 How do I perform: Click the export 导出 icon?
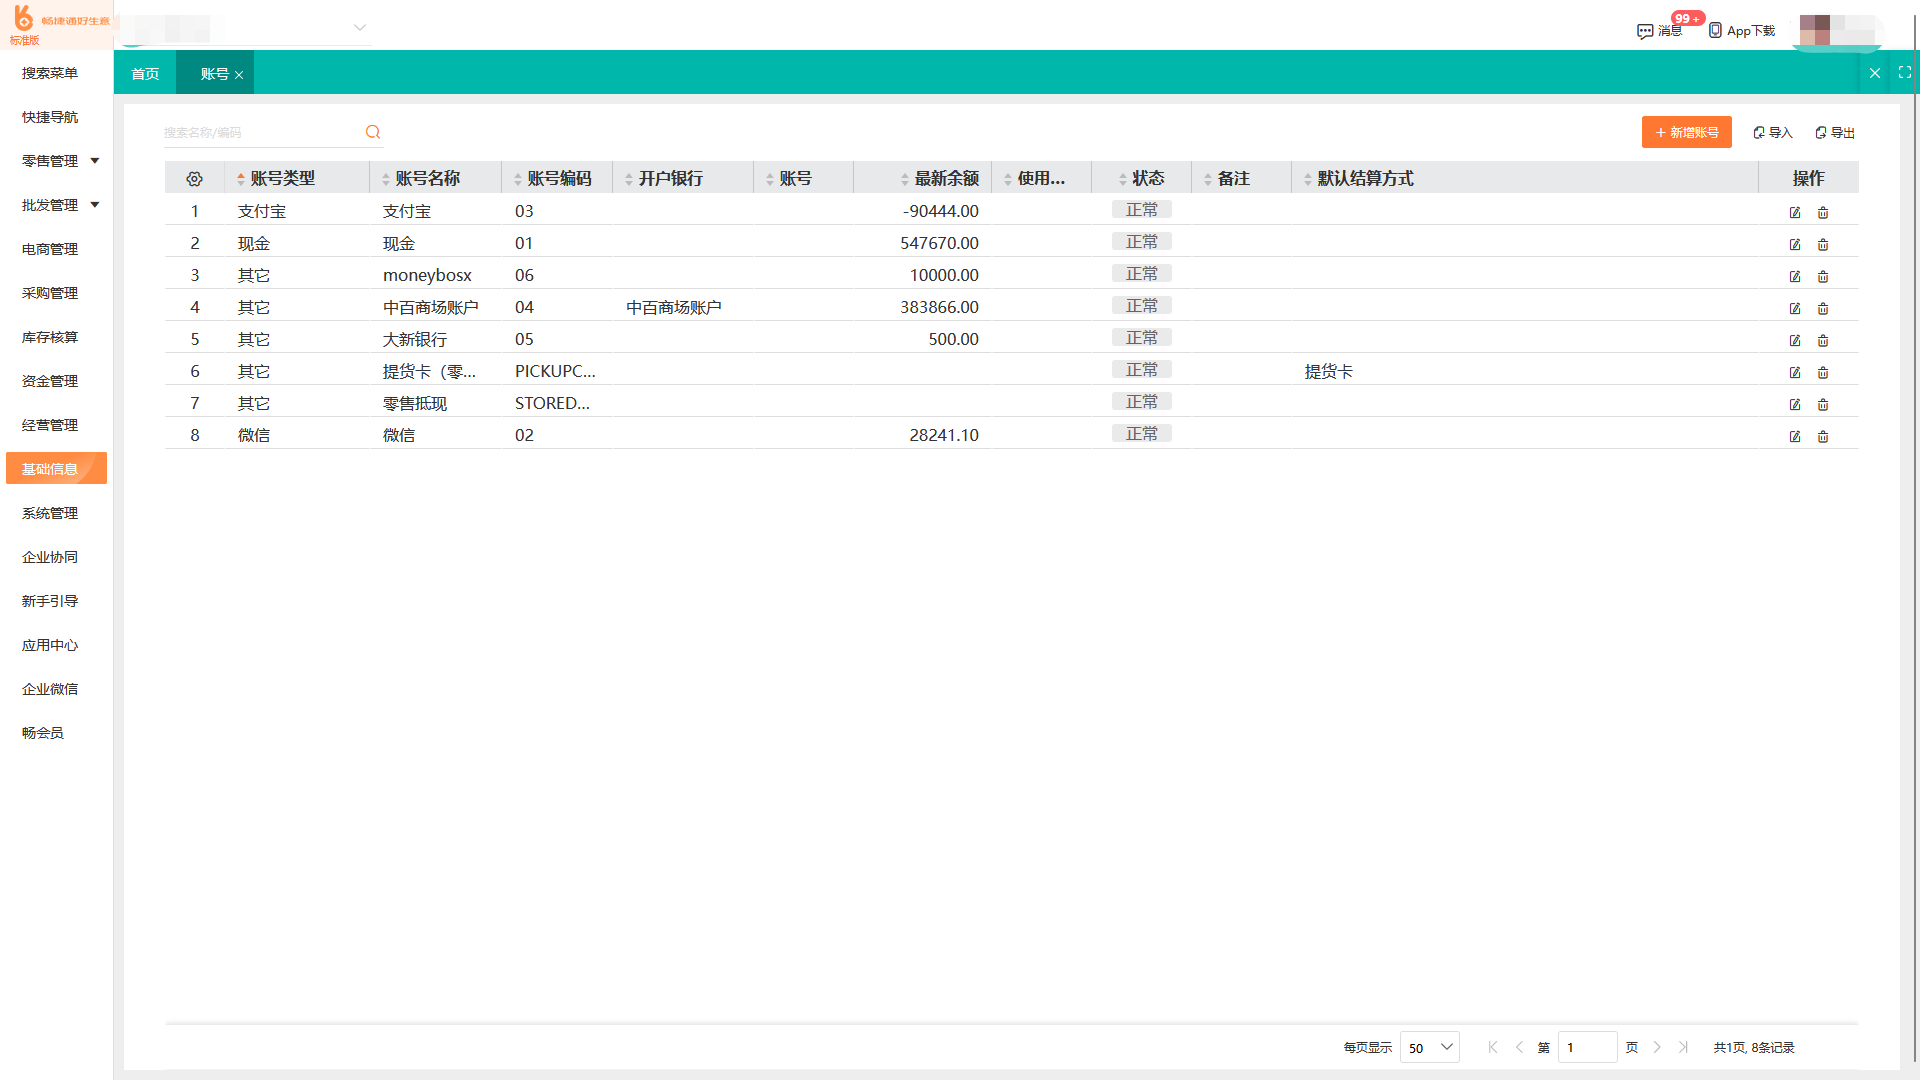(1837, 132)
